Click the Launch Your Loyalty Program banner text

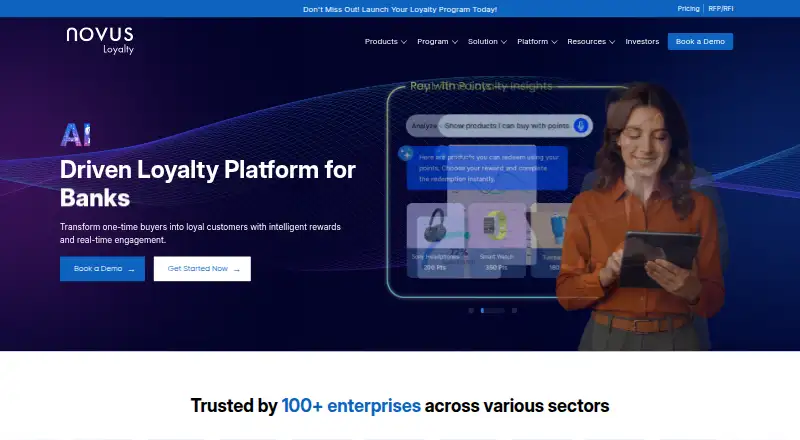(x=399, y=9)
